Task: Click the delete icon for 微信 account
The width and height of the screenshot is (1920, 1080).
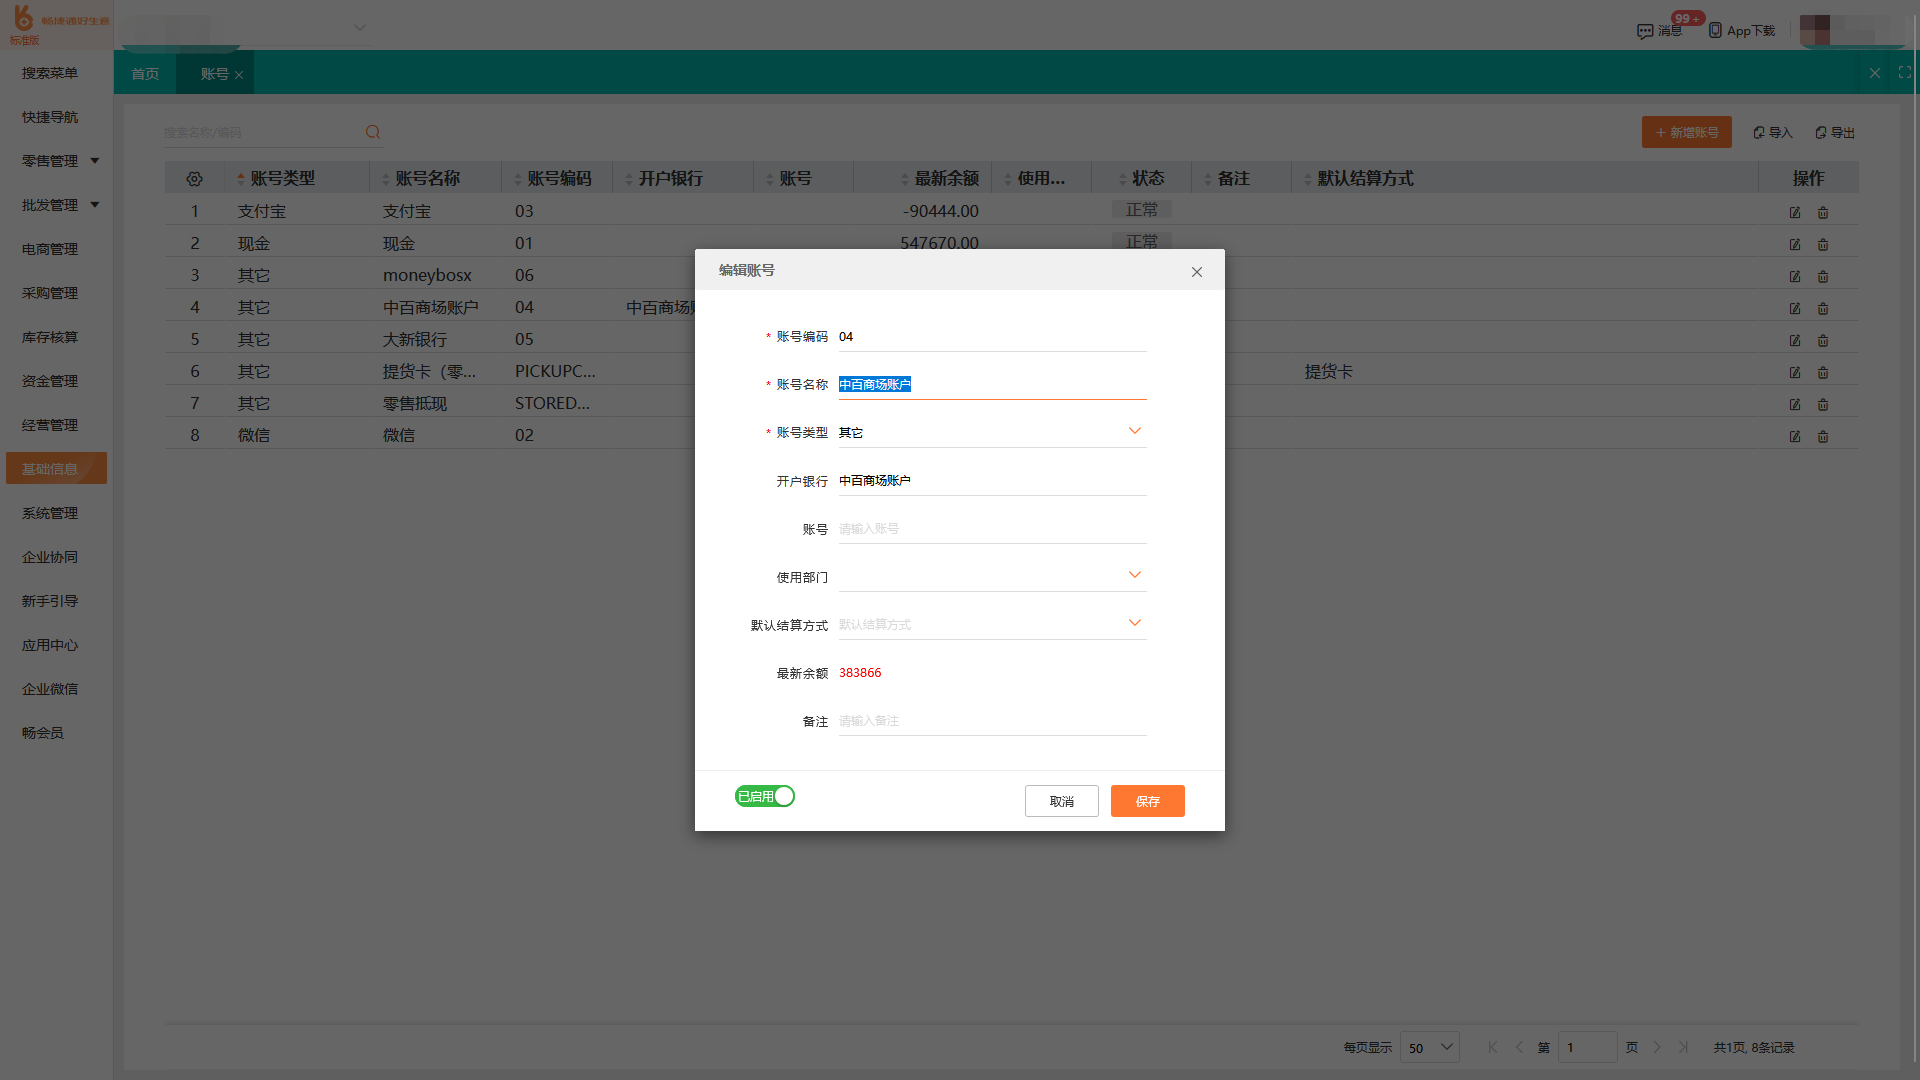Action: click(x=1824, y=436)
